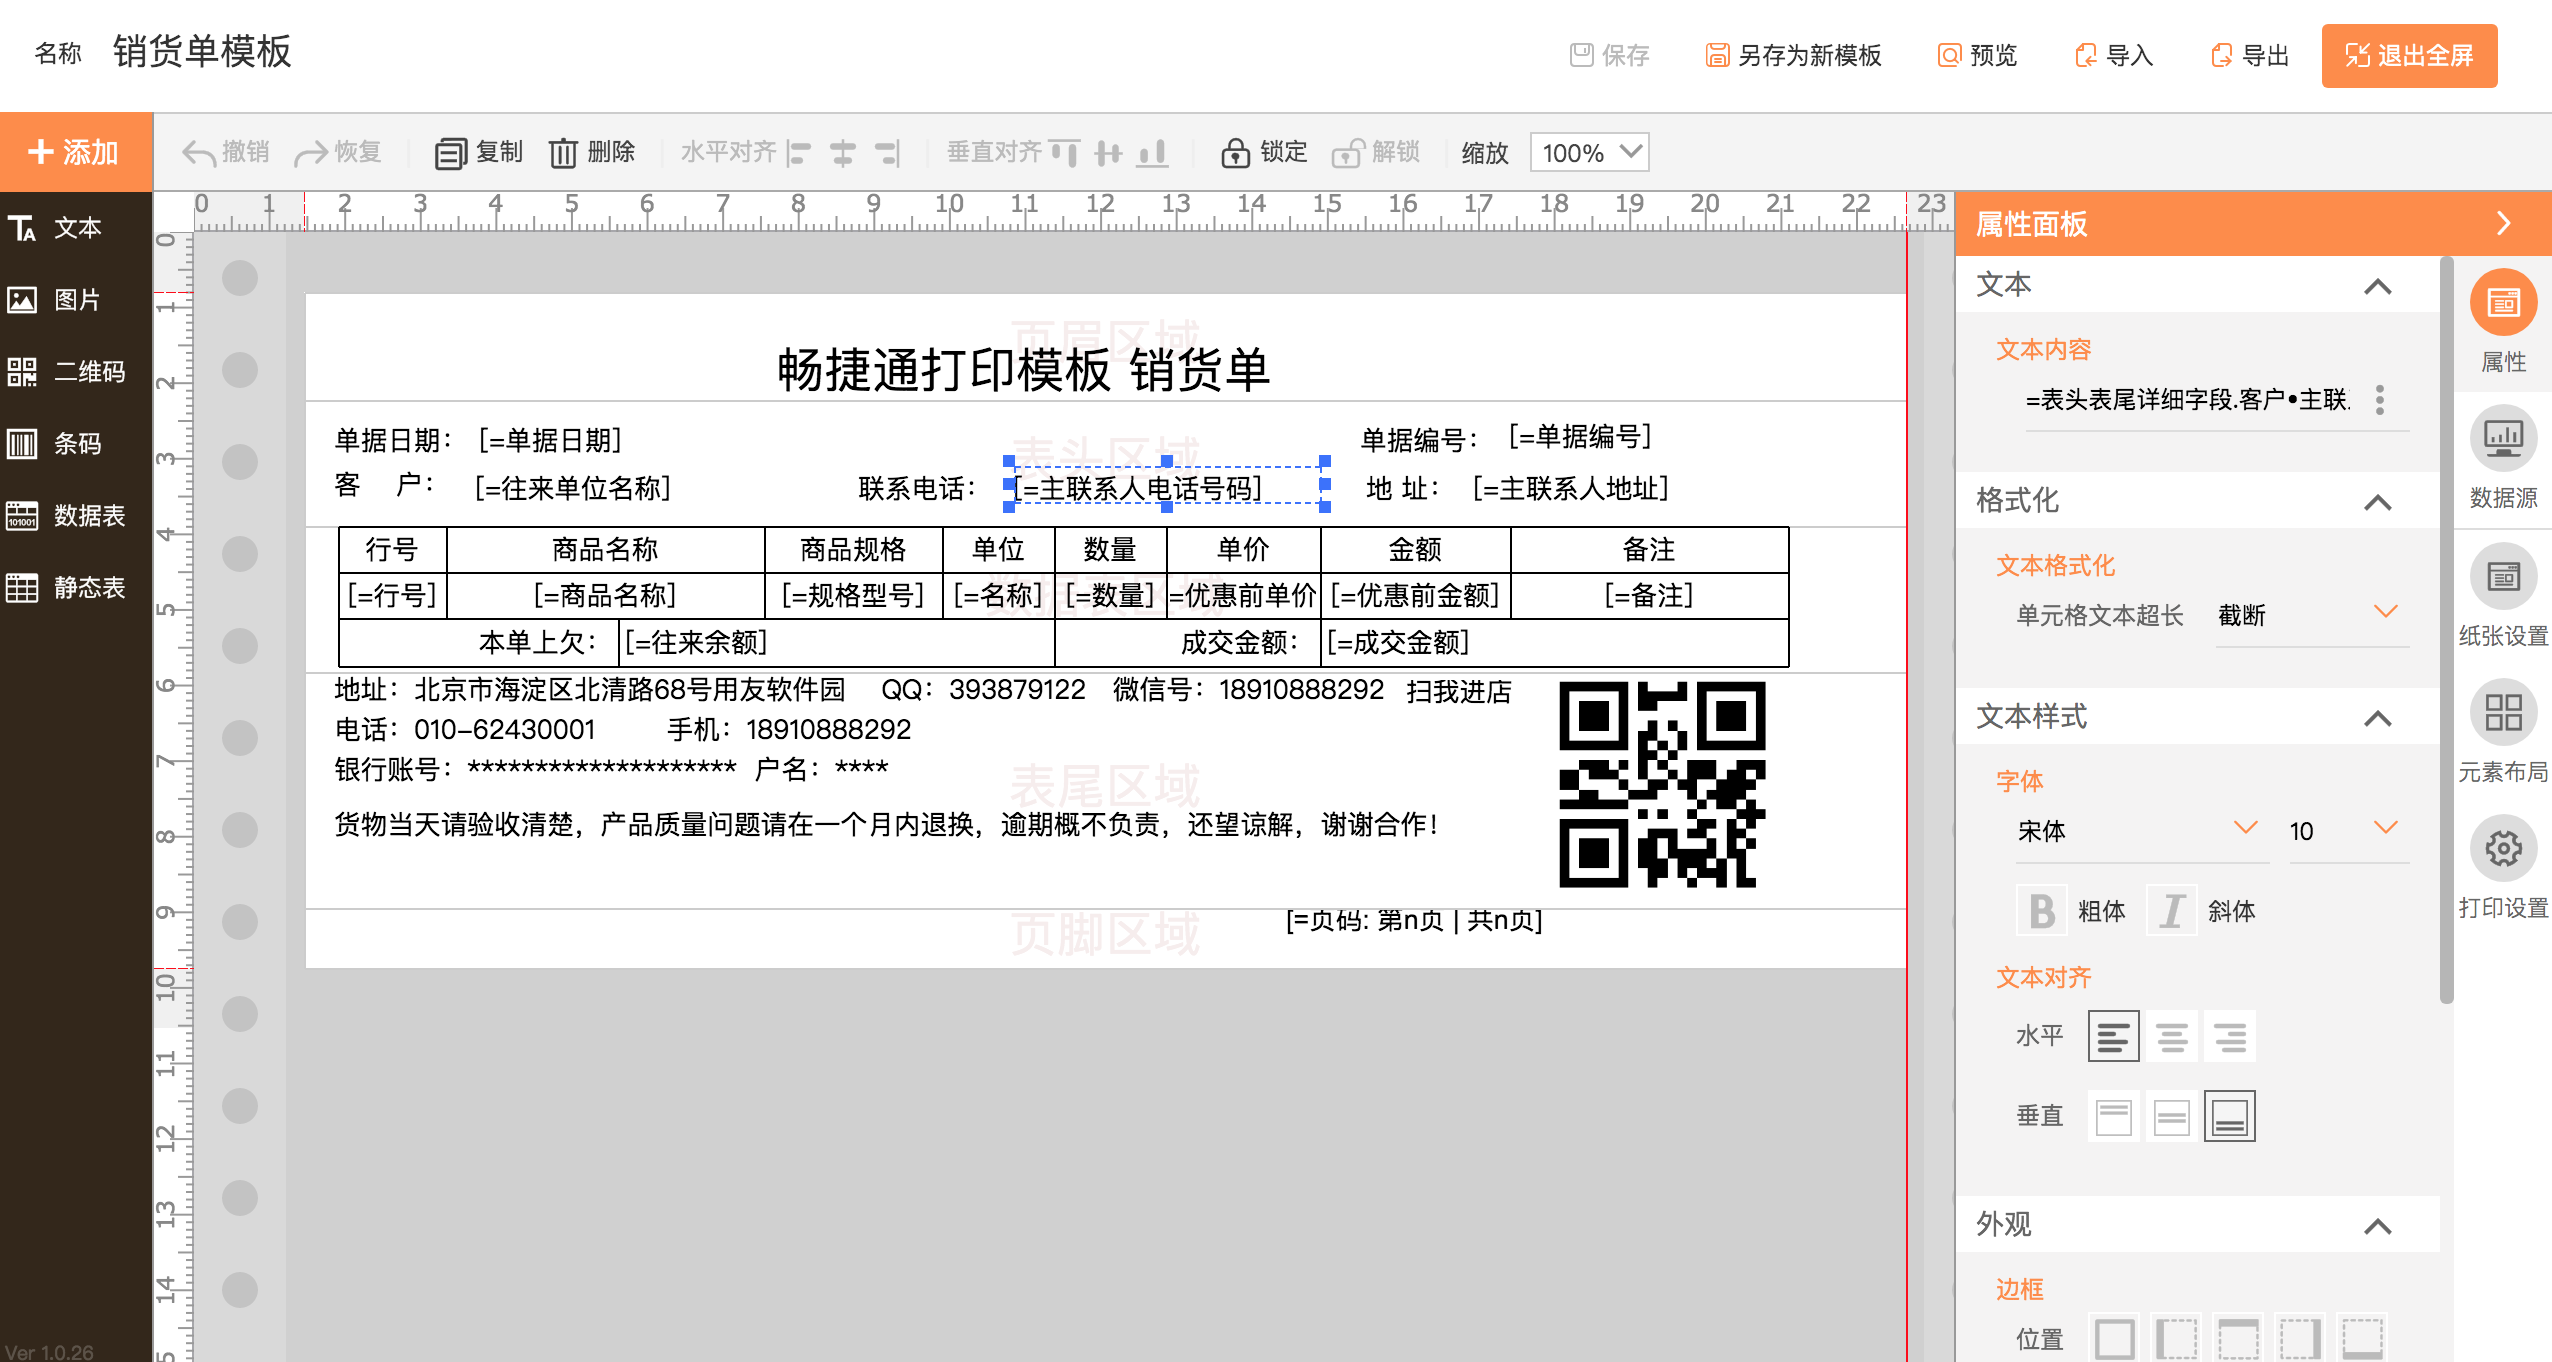This screenshot has height=1362, width=2552.
Task: Click the 删除 button in toolbar
Action: click(x=592, y=154)
